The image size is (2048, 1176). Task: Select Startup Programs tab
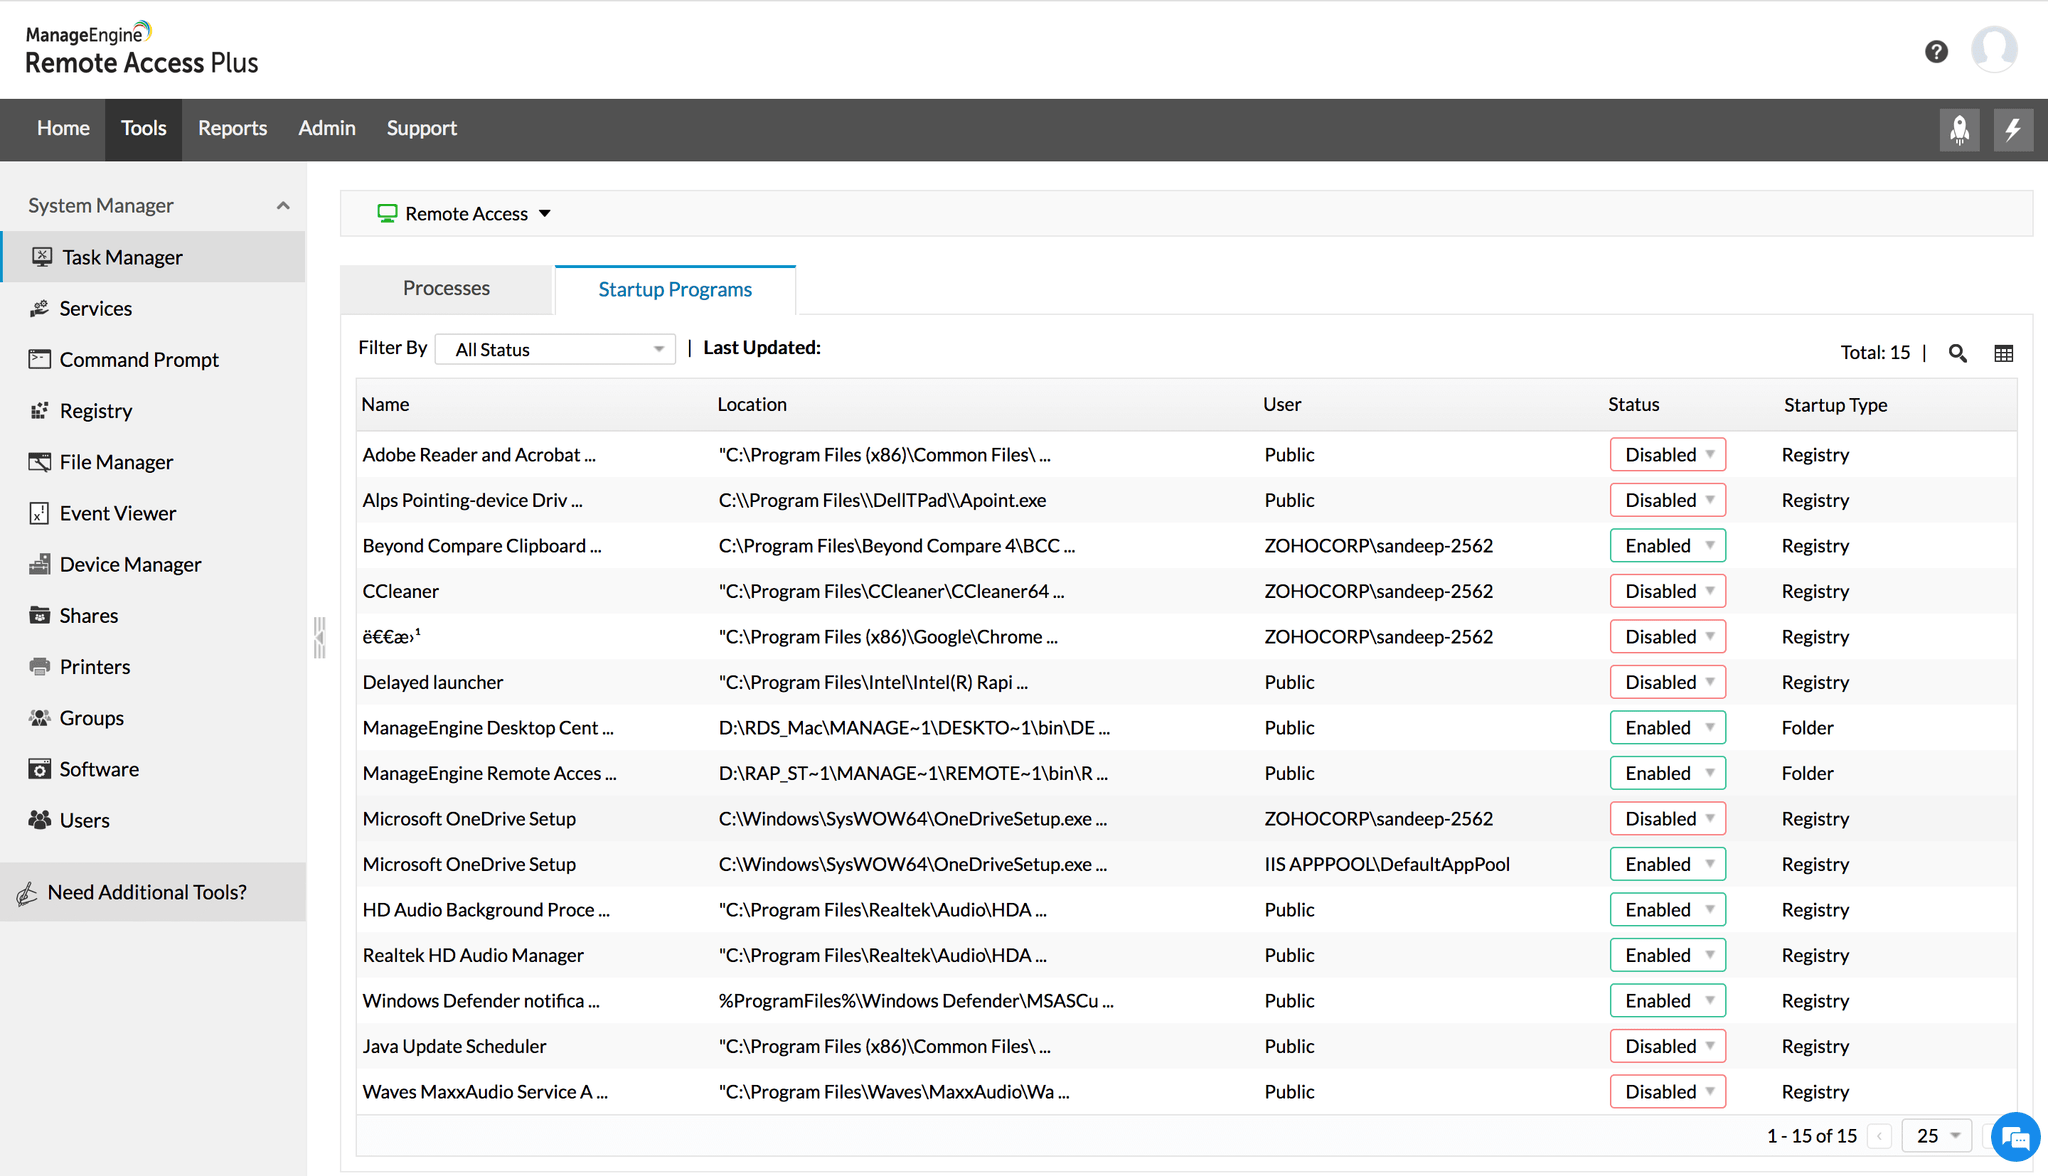[x=674, y=288]
